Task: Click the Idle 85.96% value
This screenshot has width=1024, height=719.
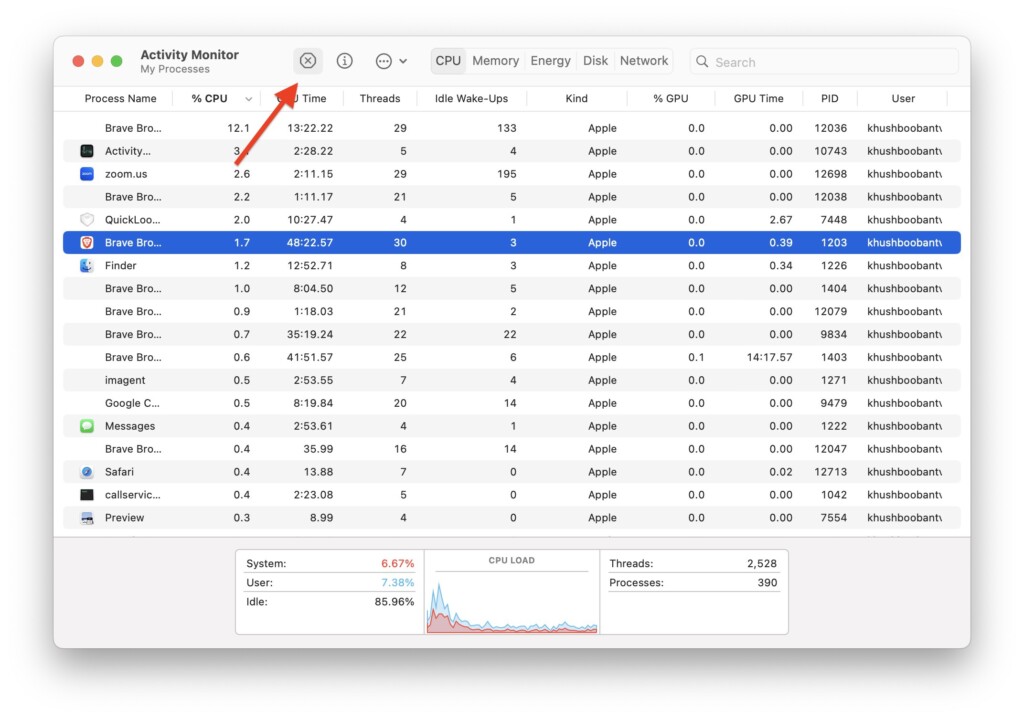Action: point(394,601)
